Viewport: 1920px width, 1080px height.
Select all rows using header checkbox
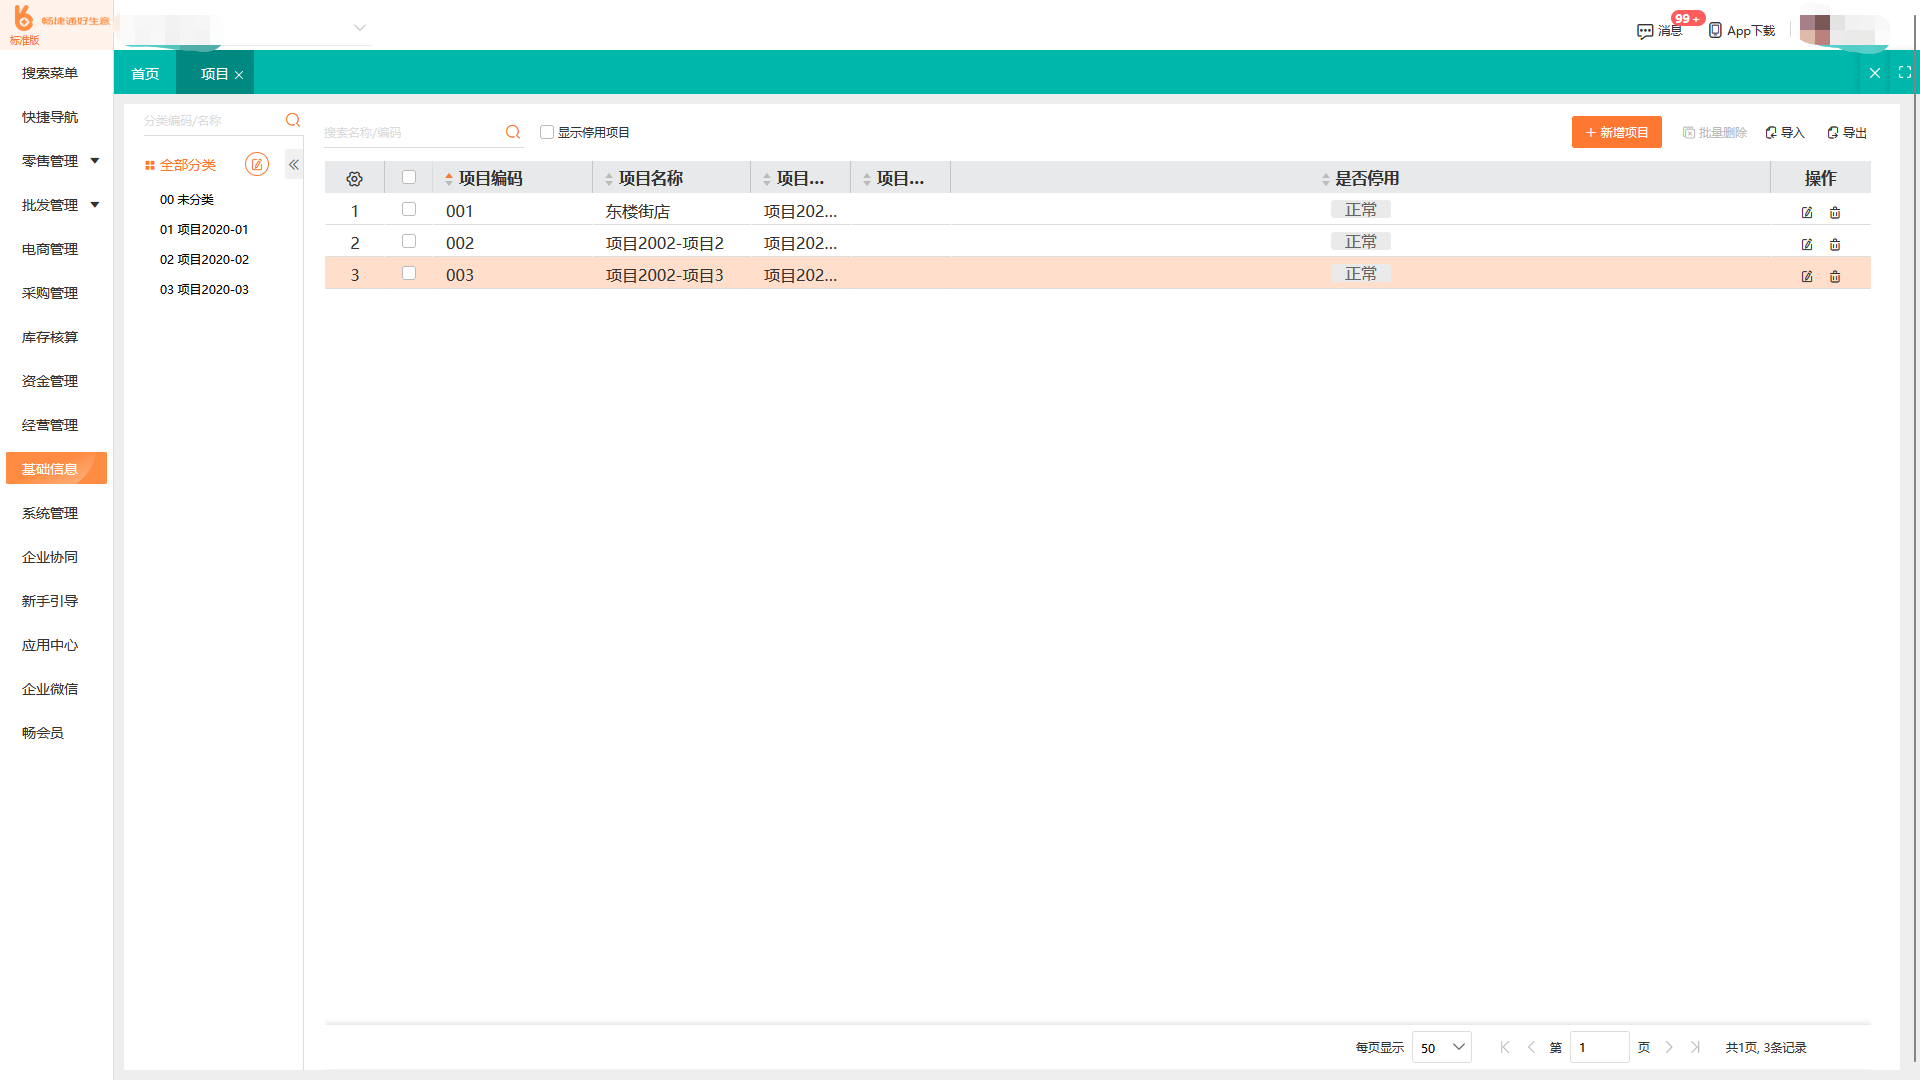pos(409,177)
